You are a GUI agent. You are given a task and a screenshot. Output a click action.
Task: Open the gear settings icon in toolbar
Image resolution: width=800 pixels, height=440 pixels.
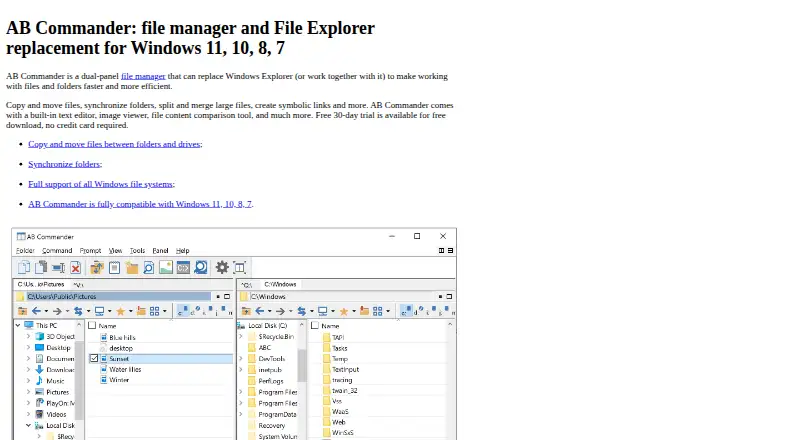click(x=222, y=267)
